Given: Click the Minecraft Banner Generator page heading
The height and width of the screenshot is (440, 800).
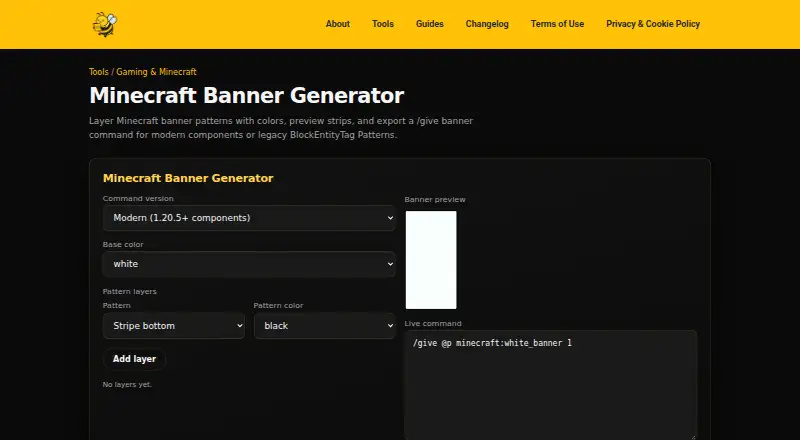Looking at the screenshot, I should pos(246,95).
